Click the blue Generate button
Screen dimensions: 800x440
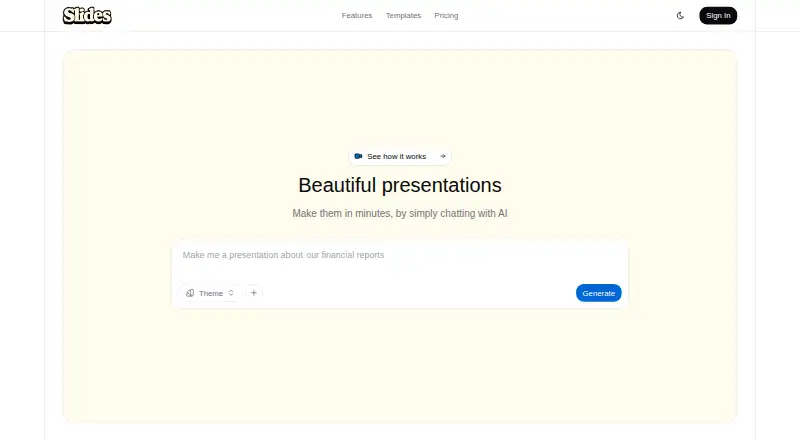click(598, 293)
